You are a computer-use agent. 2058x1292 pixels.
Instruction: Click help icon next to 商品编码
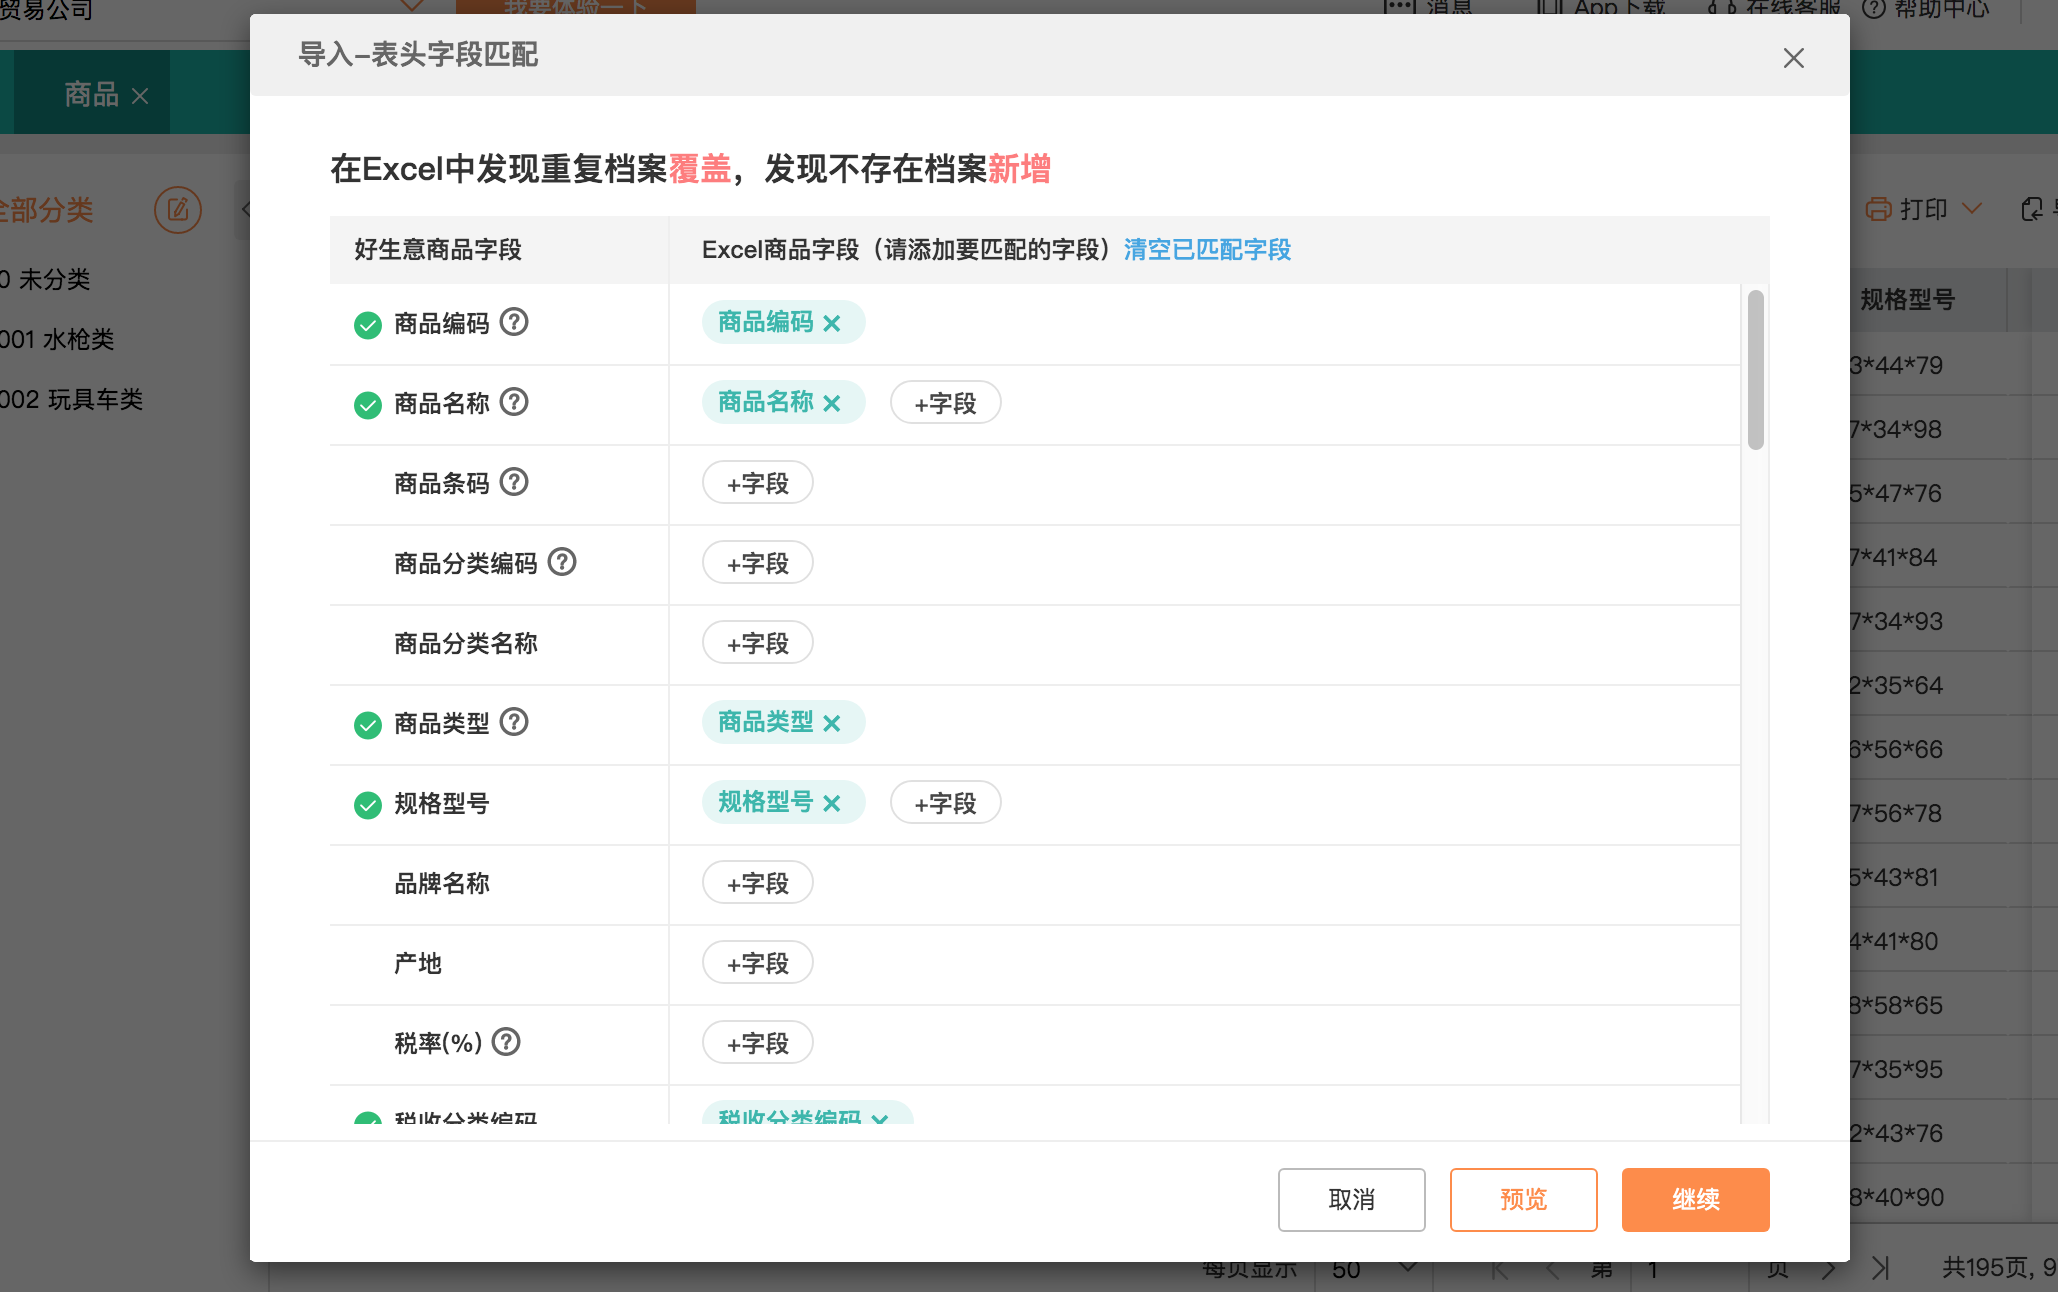tap(515, 322)
